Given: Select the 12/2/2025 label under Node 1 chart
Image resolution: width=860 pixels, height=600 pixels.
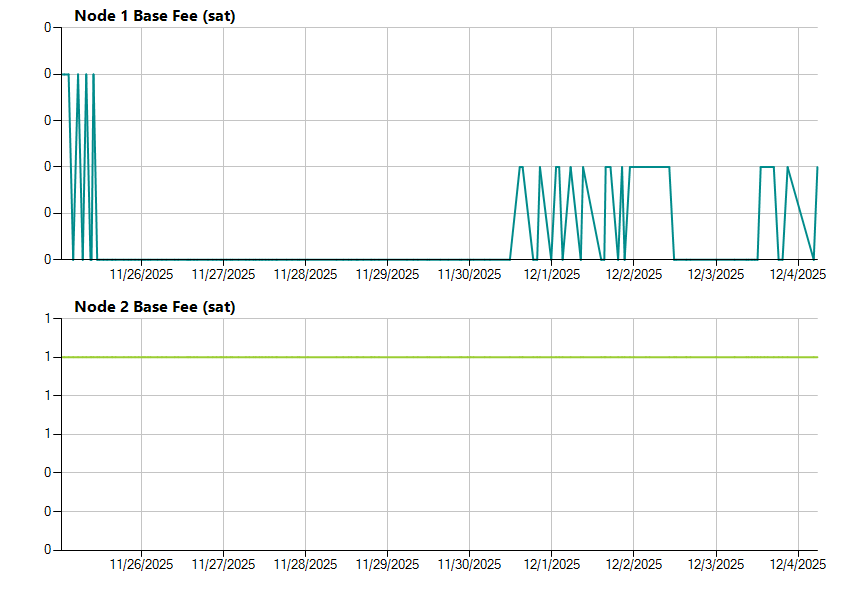Looking at the screenshot, I should 633,273.
